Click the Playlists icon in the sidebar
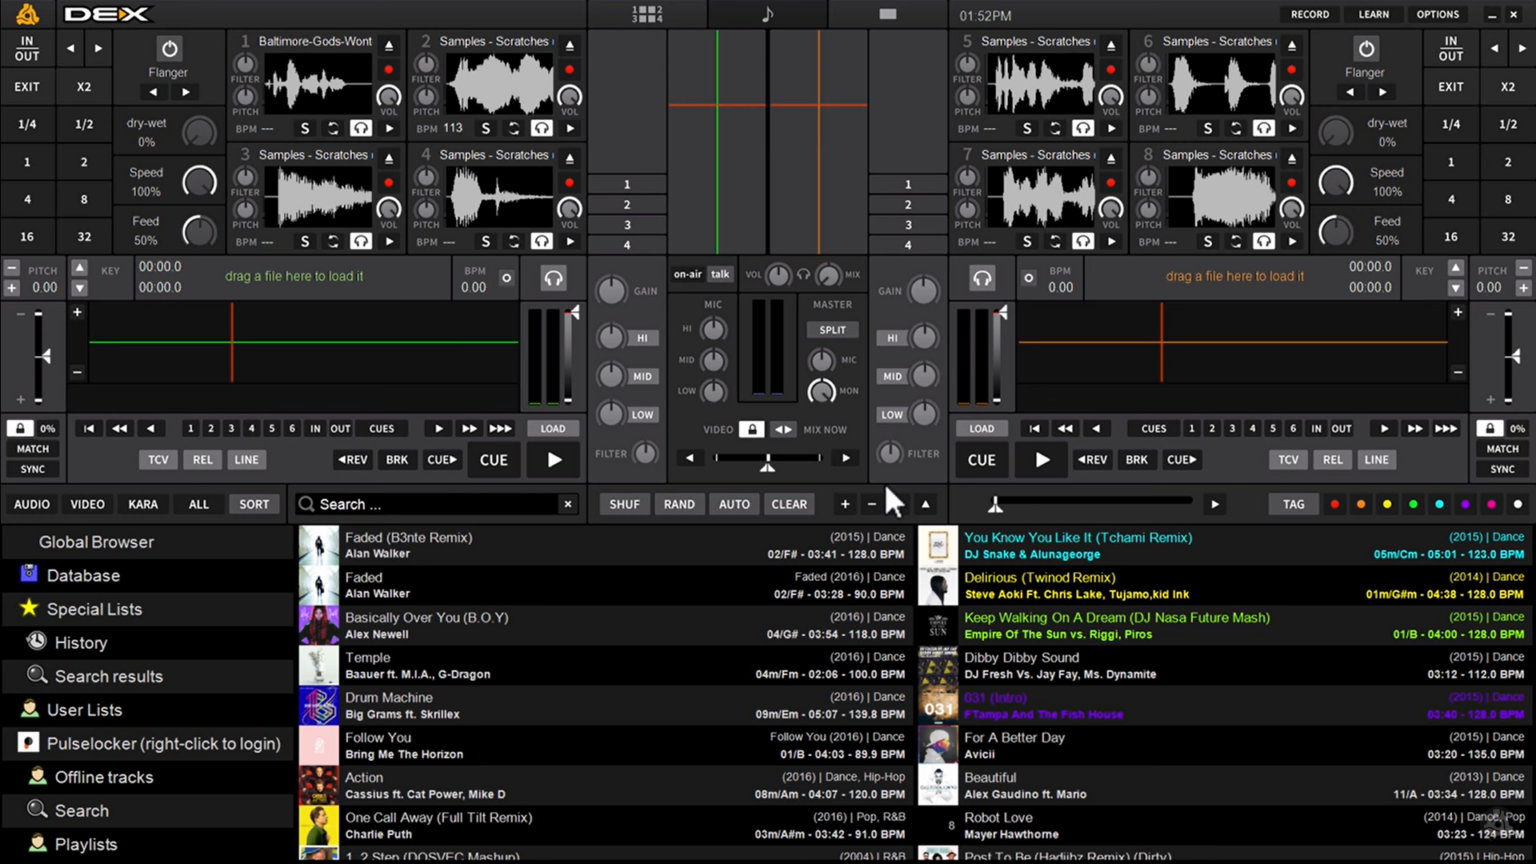Image resolution: width=1536 pixels, height=864 pixels. tap(39, 844)
